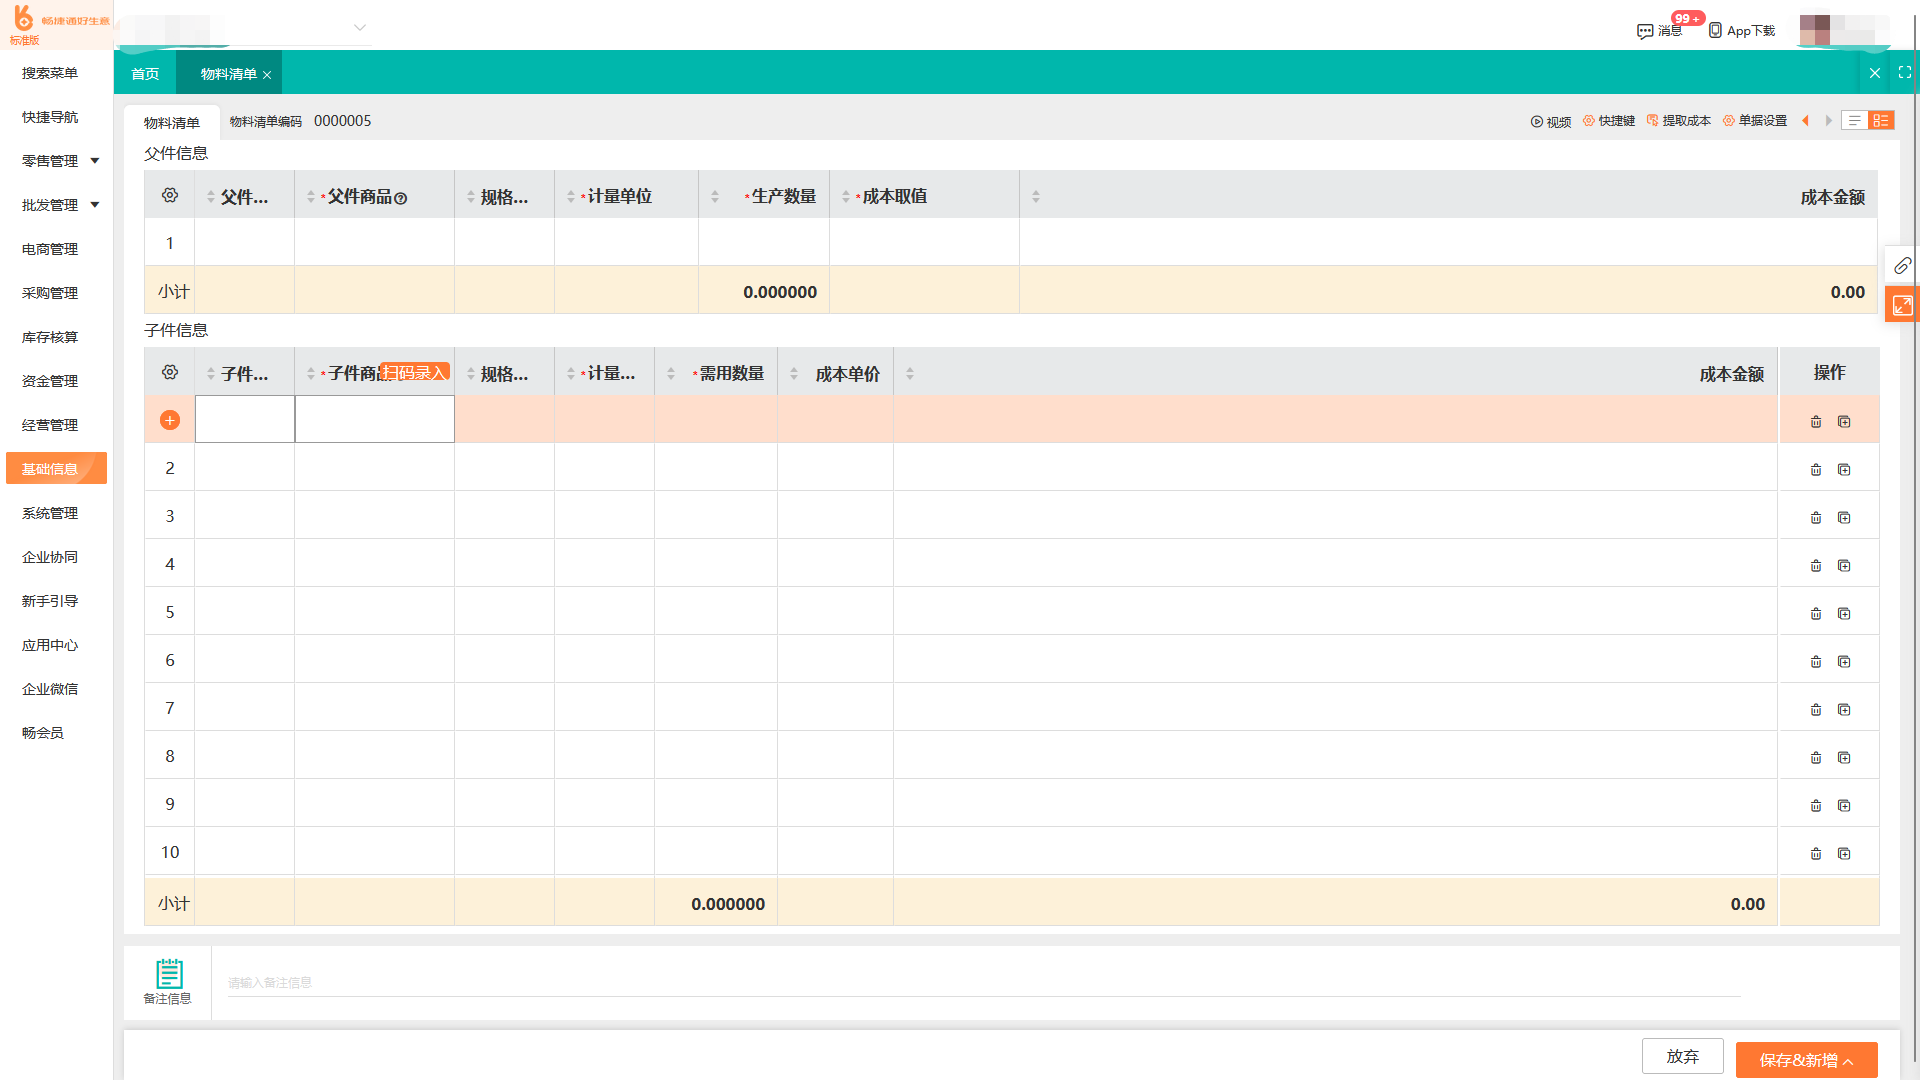
Task: Click copy icon on row 3 子件信息
Action: (1845, 517)
